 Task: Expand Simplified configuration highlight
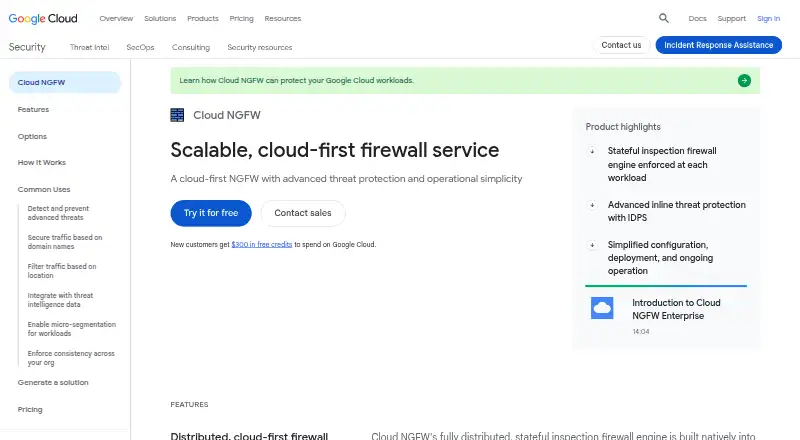pos(592,246)
